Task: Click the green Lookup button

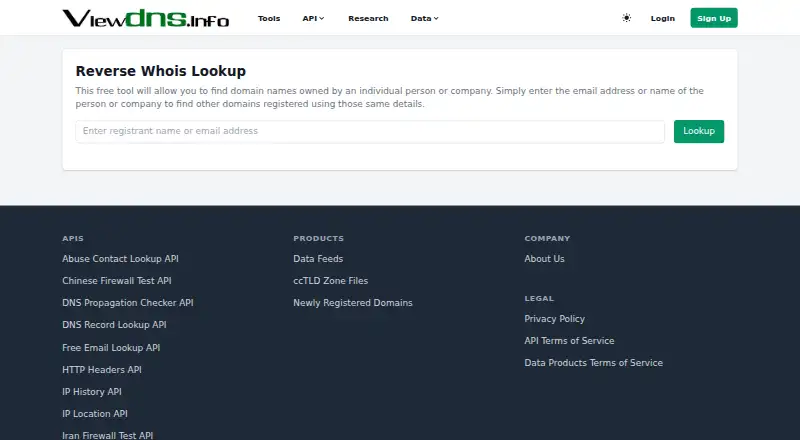Action: tap(698, 131)
